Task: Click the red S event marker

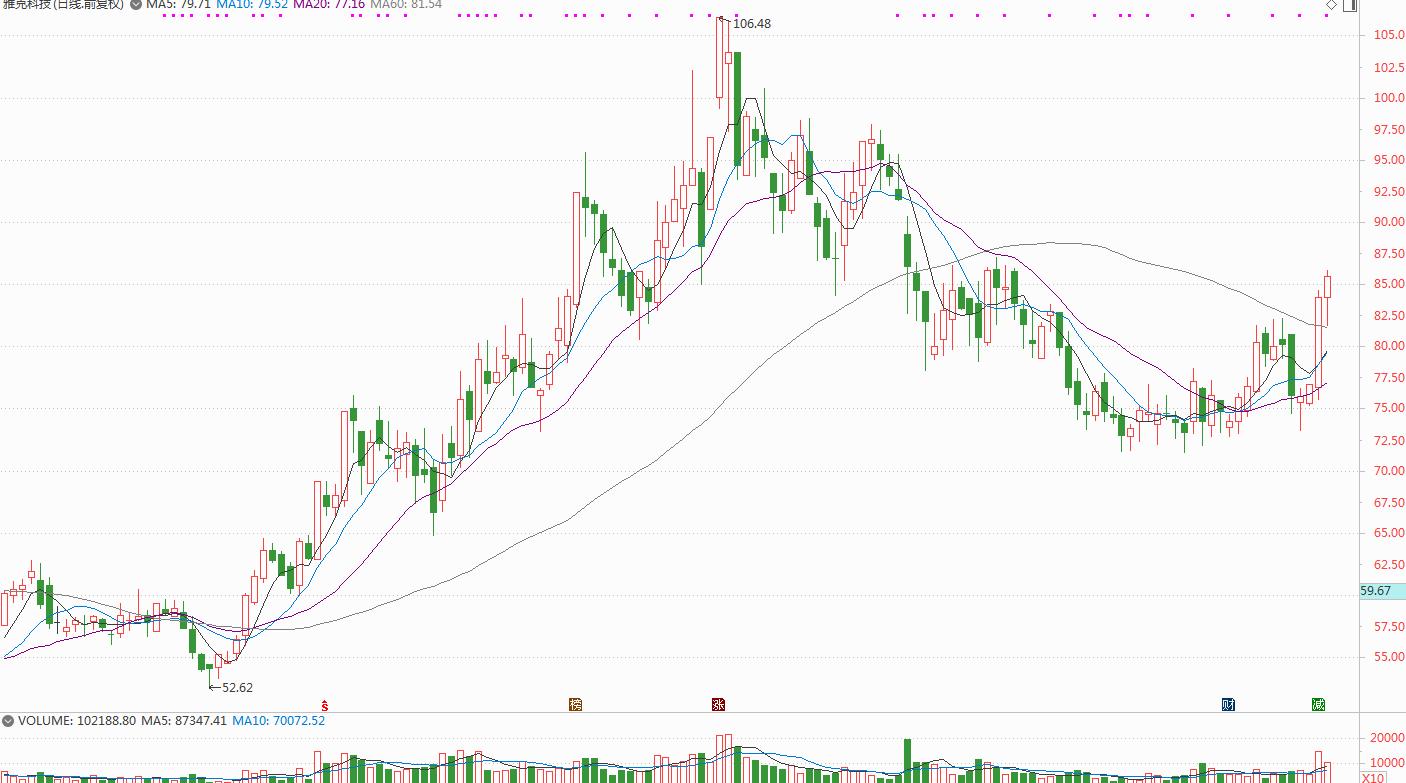Action: [323, 705]
